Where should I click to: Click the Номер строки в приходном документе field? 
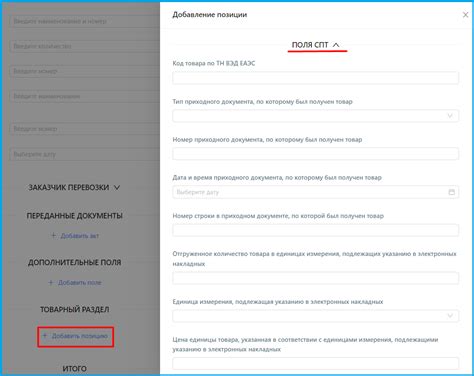[x=315, y=230]
